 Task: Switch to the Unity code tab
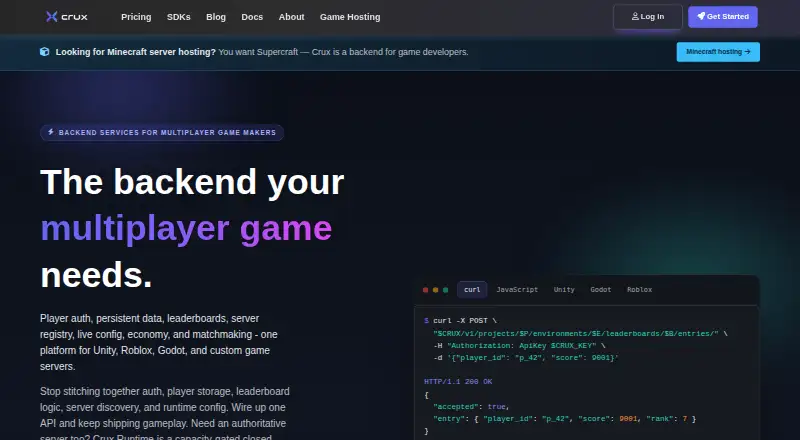tap(564, 289)
